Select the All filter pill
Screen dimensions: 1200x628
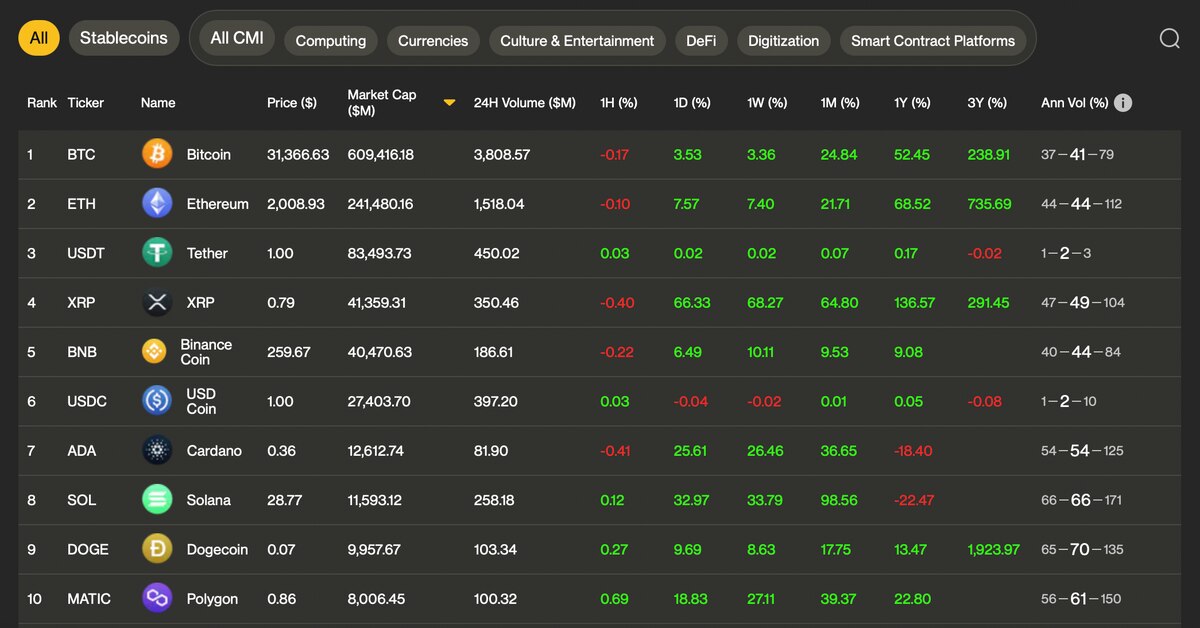[x=39, y=38]
